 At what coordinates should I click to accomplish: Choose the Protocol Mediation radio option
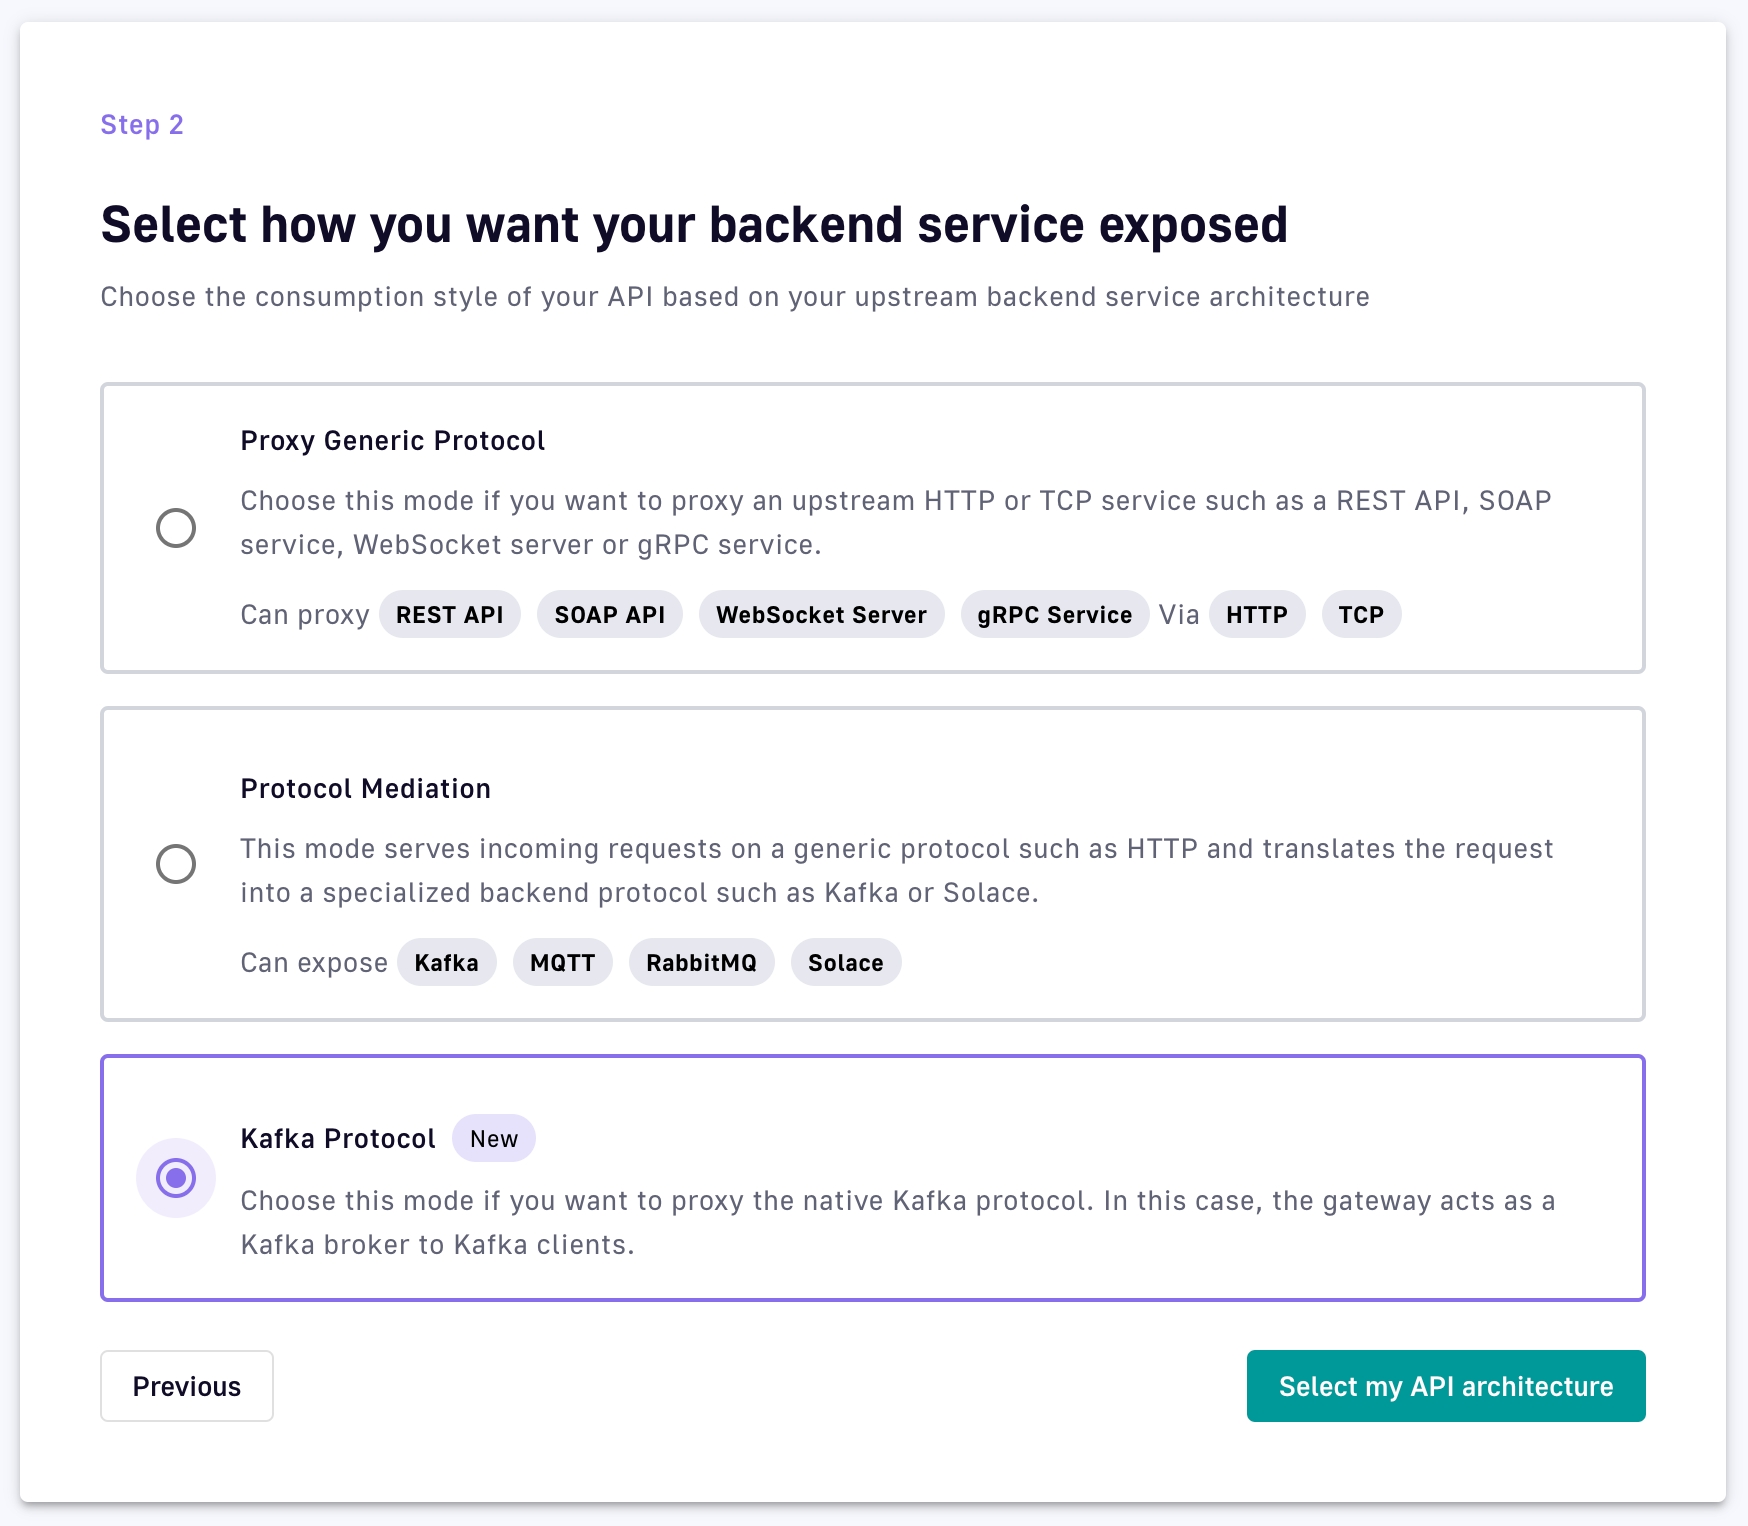pos(176,864)
